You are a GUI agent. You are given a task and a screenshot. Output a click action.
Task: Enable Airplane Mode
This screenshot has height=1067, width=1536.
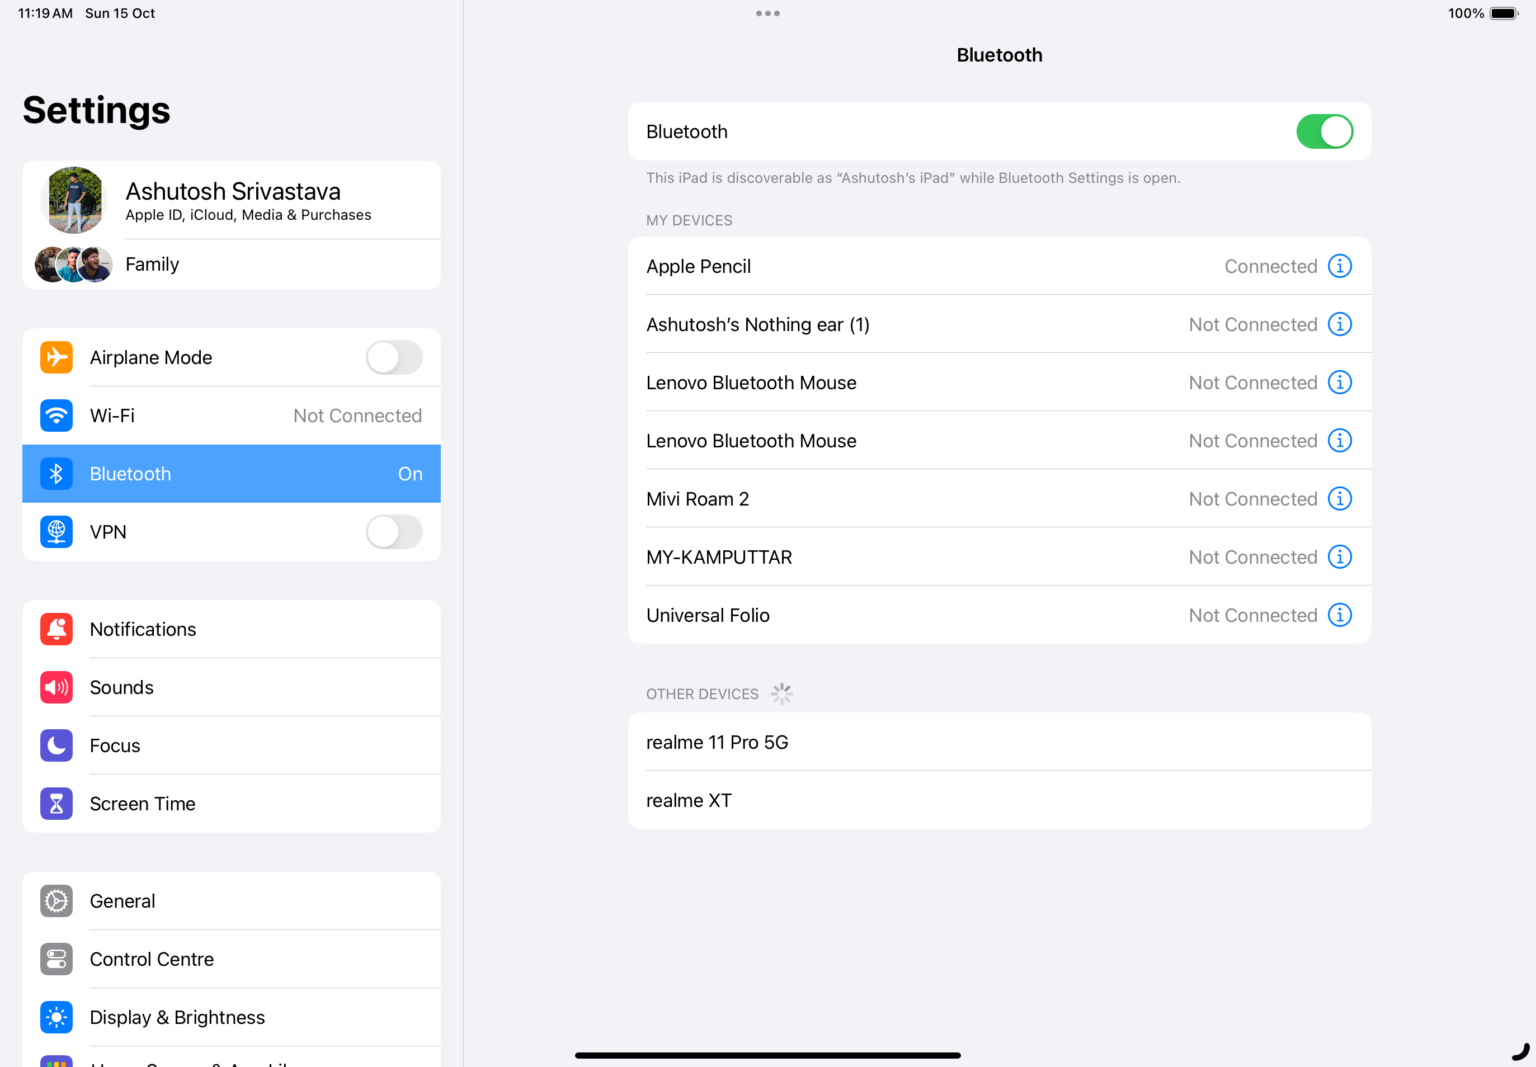[393, 357]
